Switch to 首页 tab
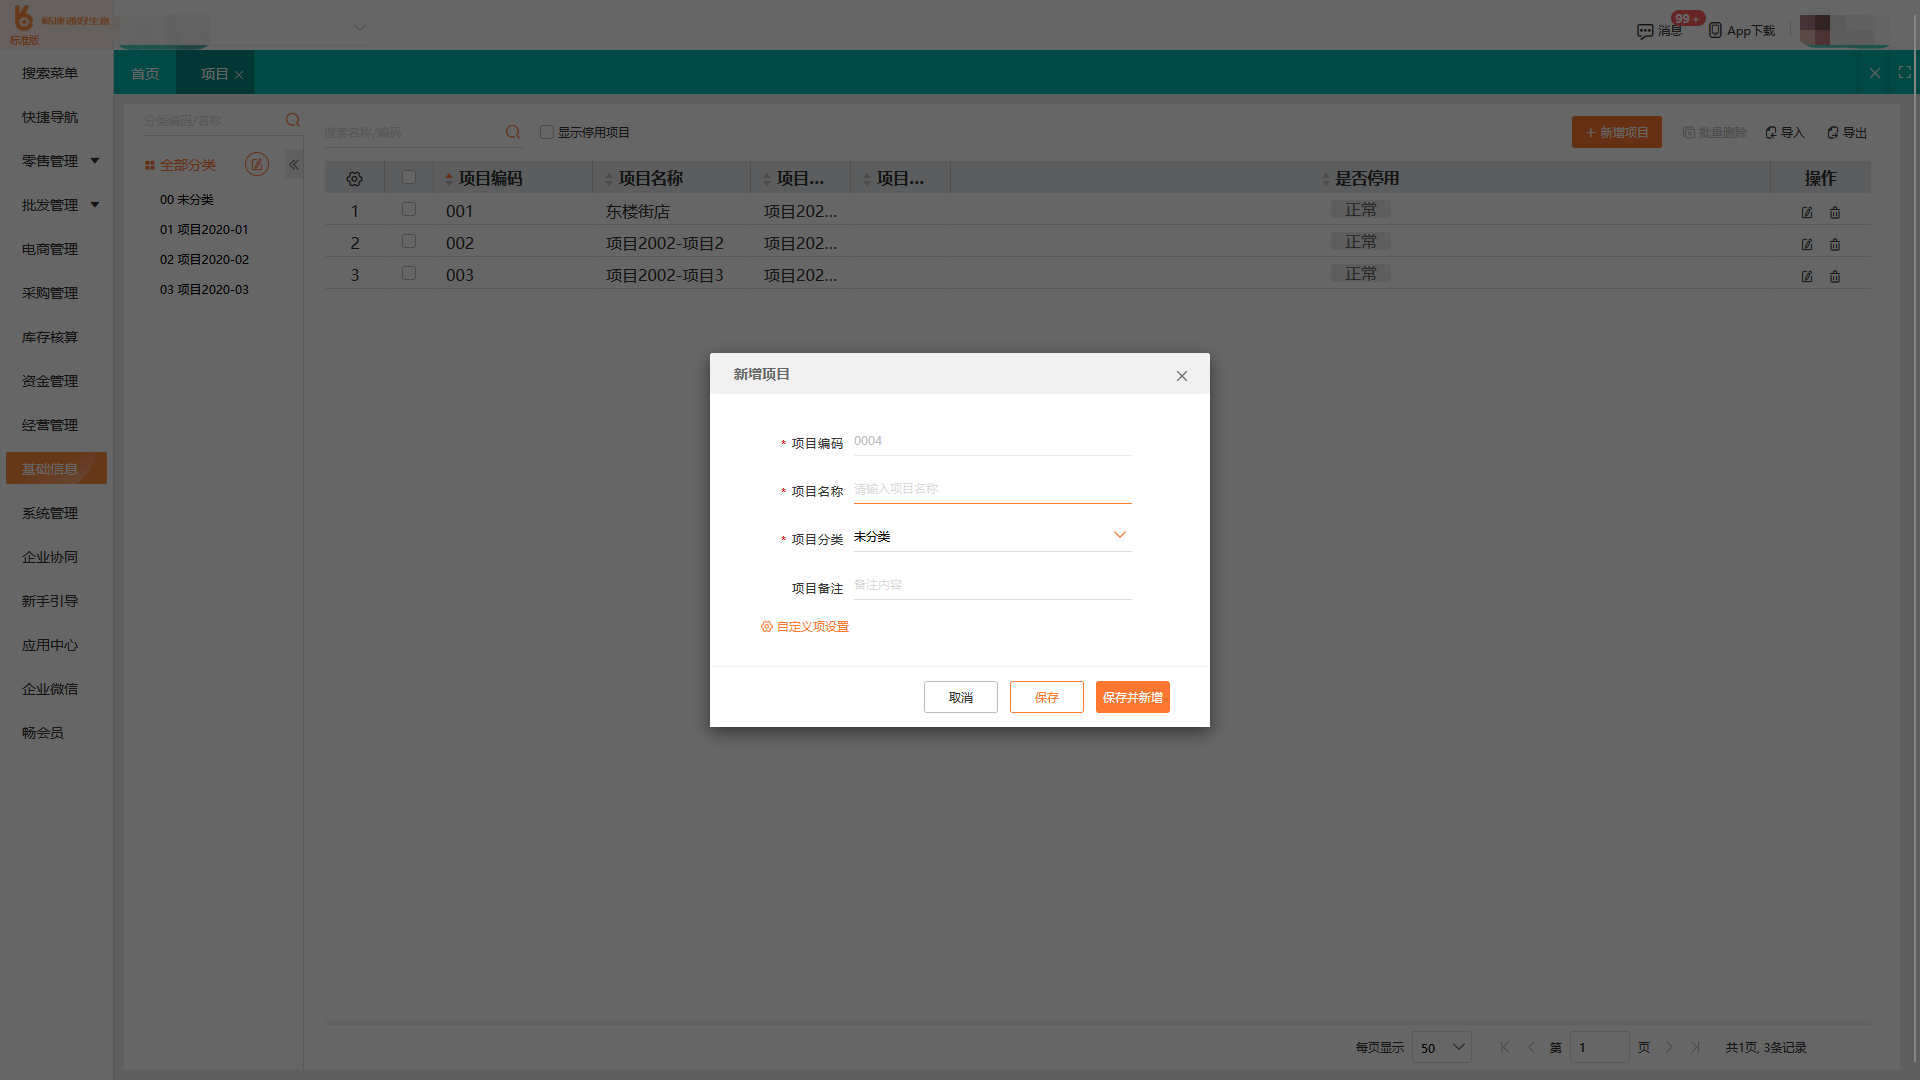Image resolution: width=1920 pixels, height=1080 pixels. pos(145,74)
